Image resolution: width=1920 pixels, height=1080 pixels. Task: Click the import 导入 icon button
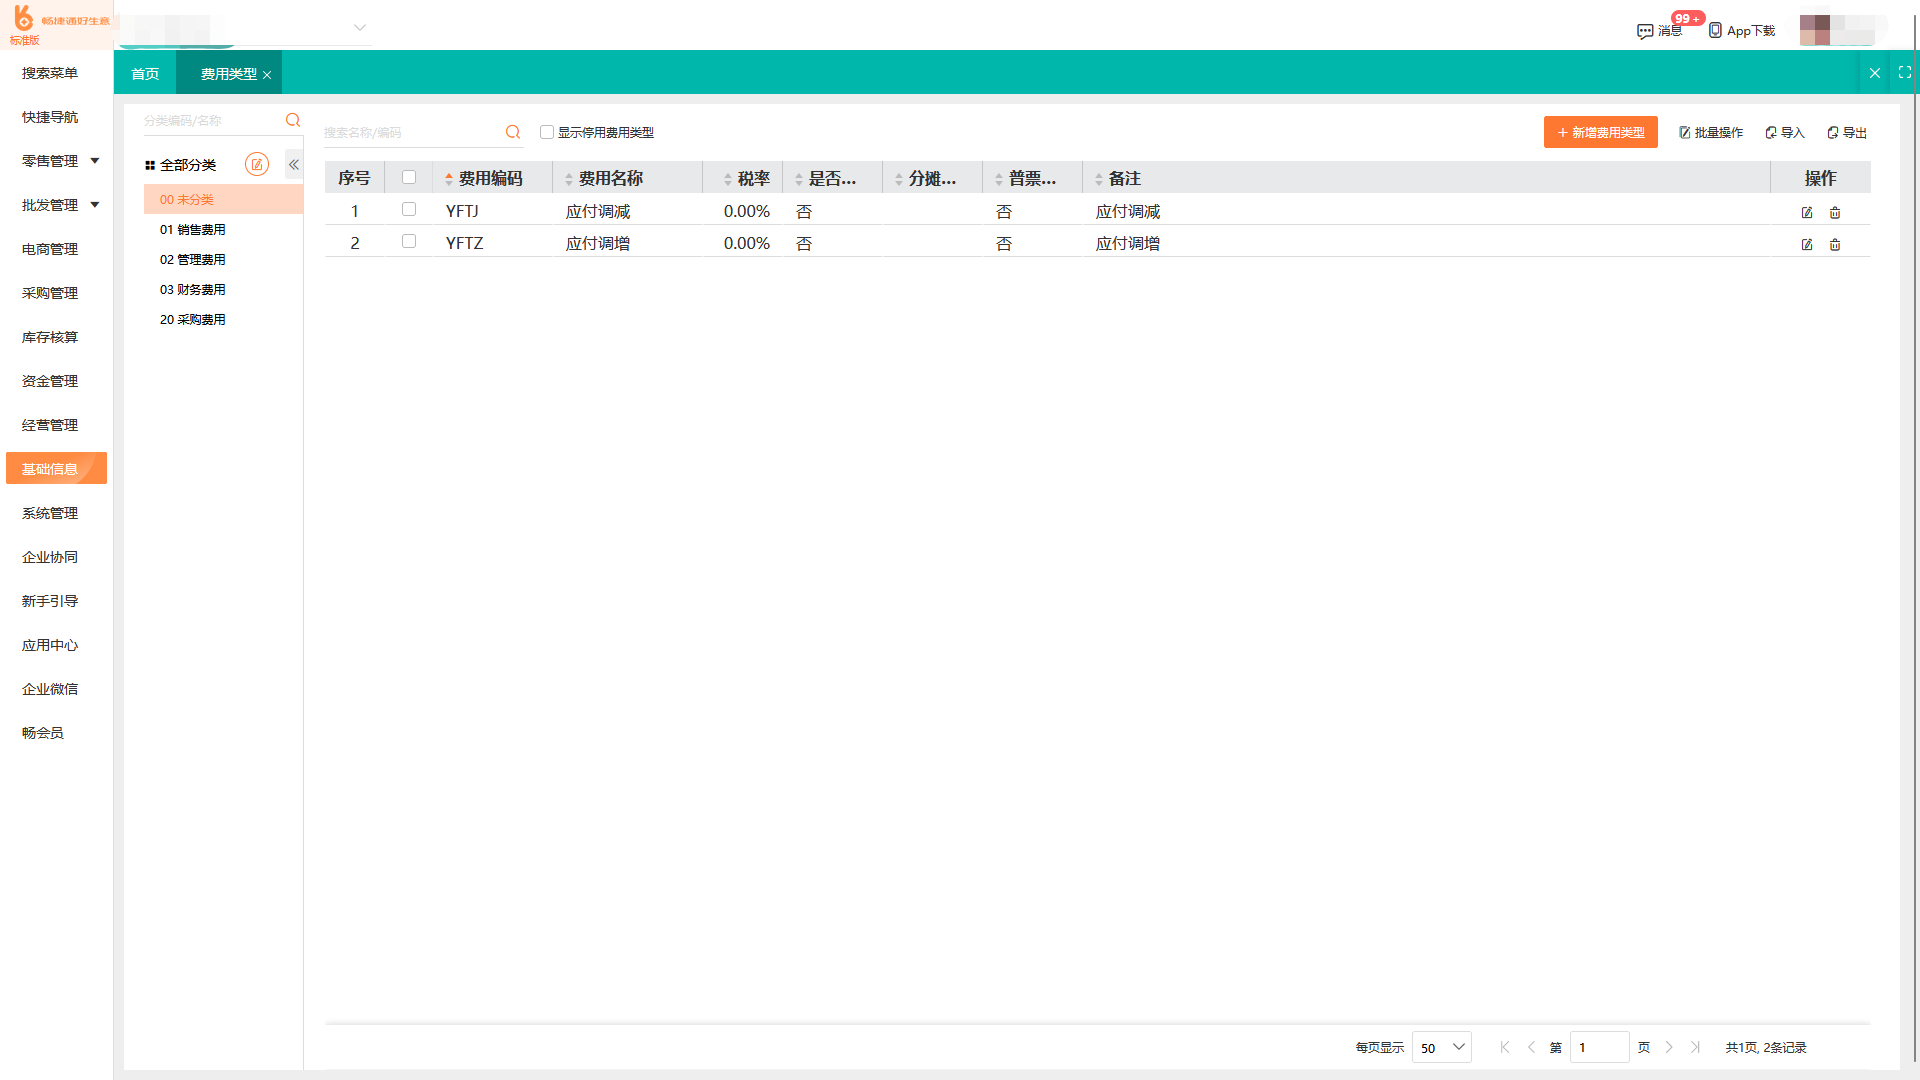(x=1785, y=131)
